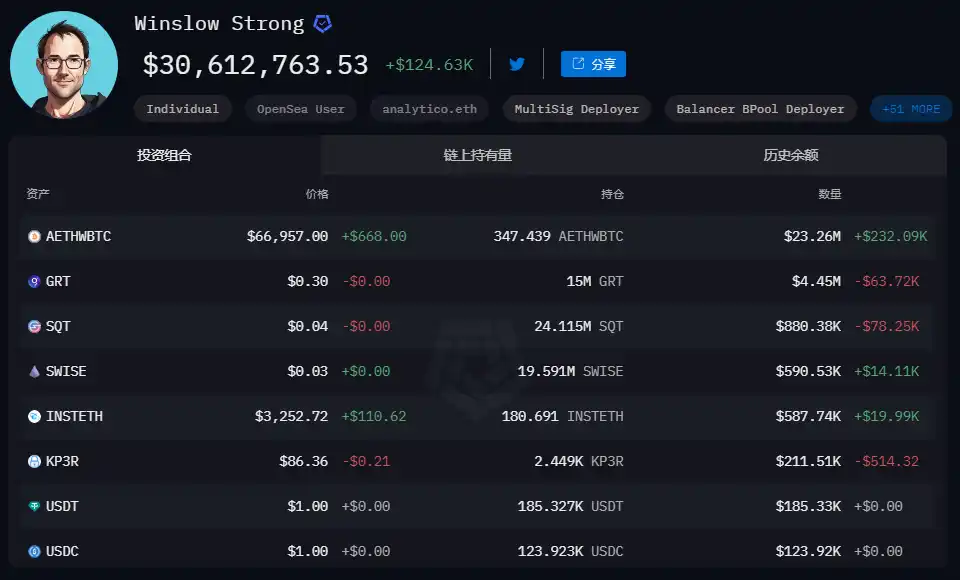Click the analytico.eth tag
This screenshot has width=960, height=580.
click(429, 109)
